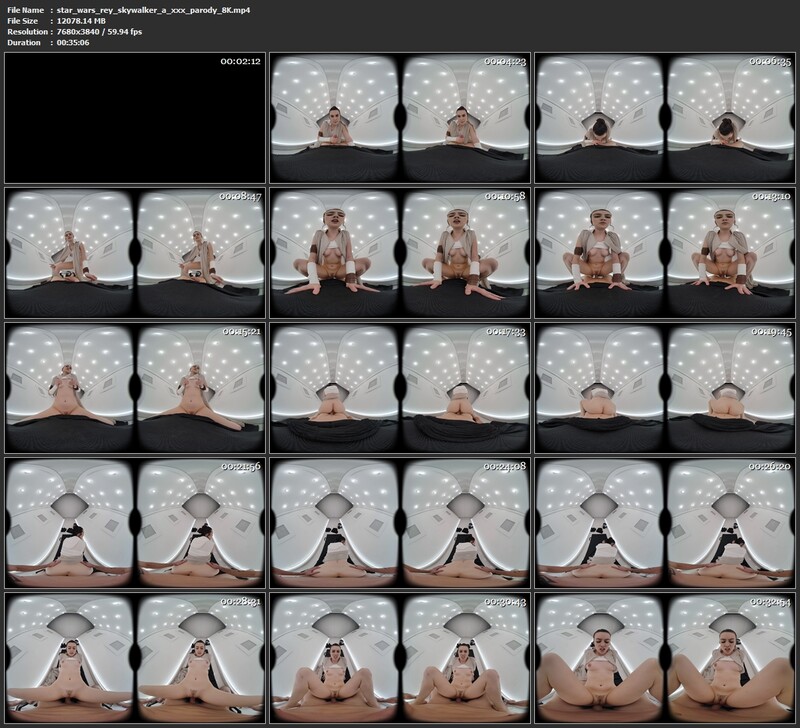
Task: Open the frame at 00:28:31
Action: pyautogui.click(x=135, y=656)
